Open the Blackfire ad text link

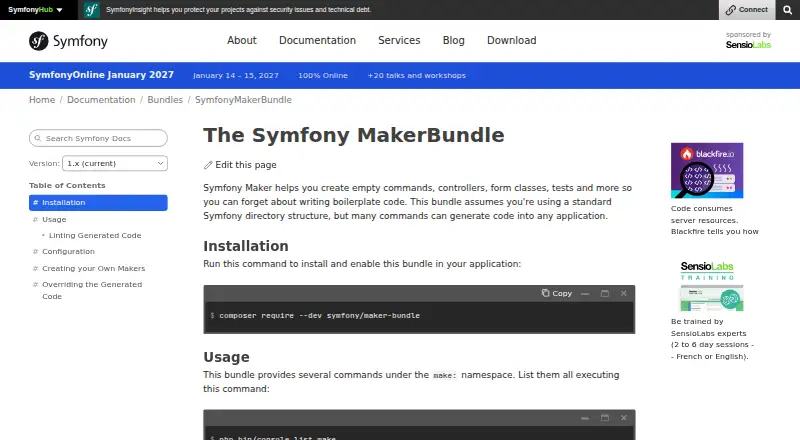click(715, 220)
